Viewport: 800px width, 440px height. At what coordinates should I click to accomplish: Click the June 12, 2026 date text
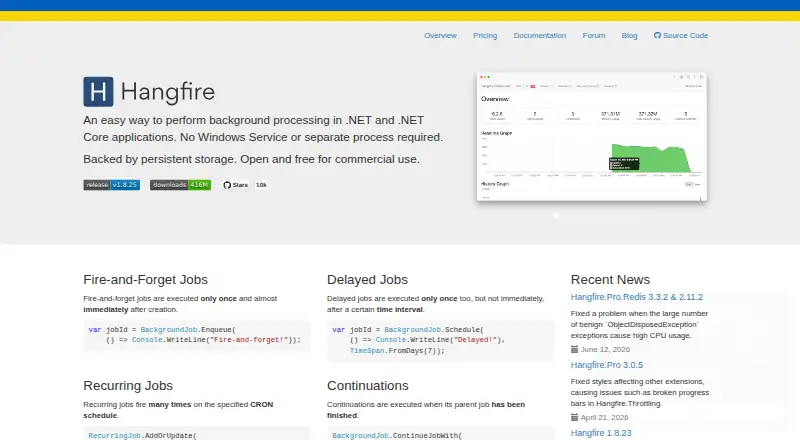605,349
